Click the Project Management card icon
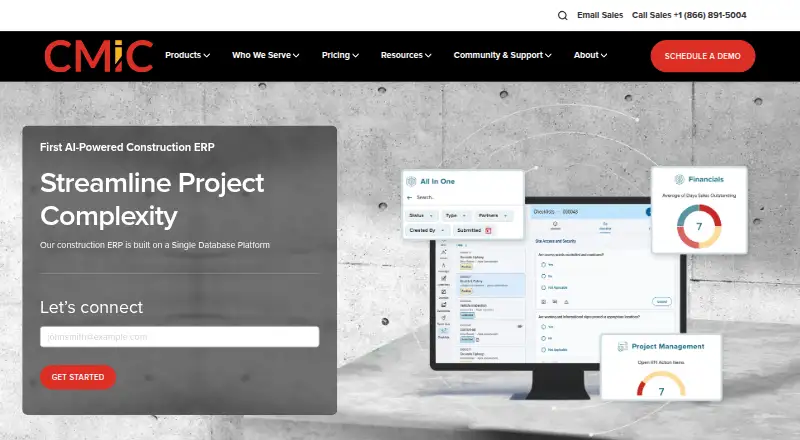 622,347
